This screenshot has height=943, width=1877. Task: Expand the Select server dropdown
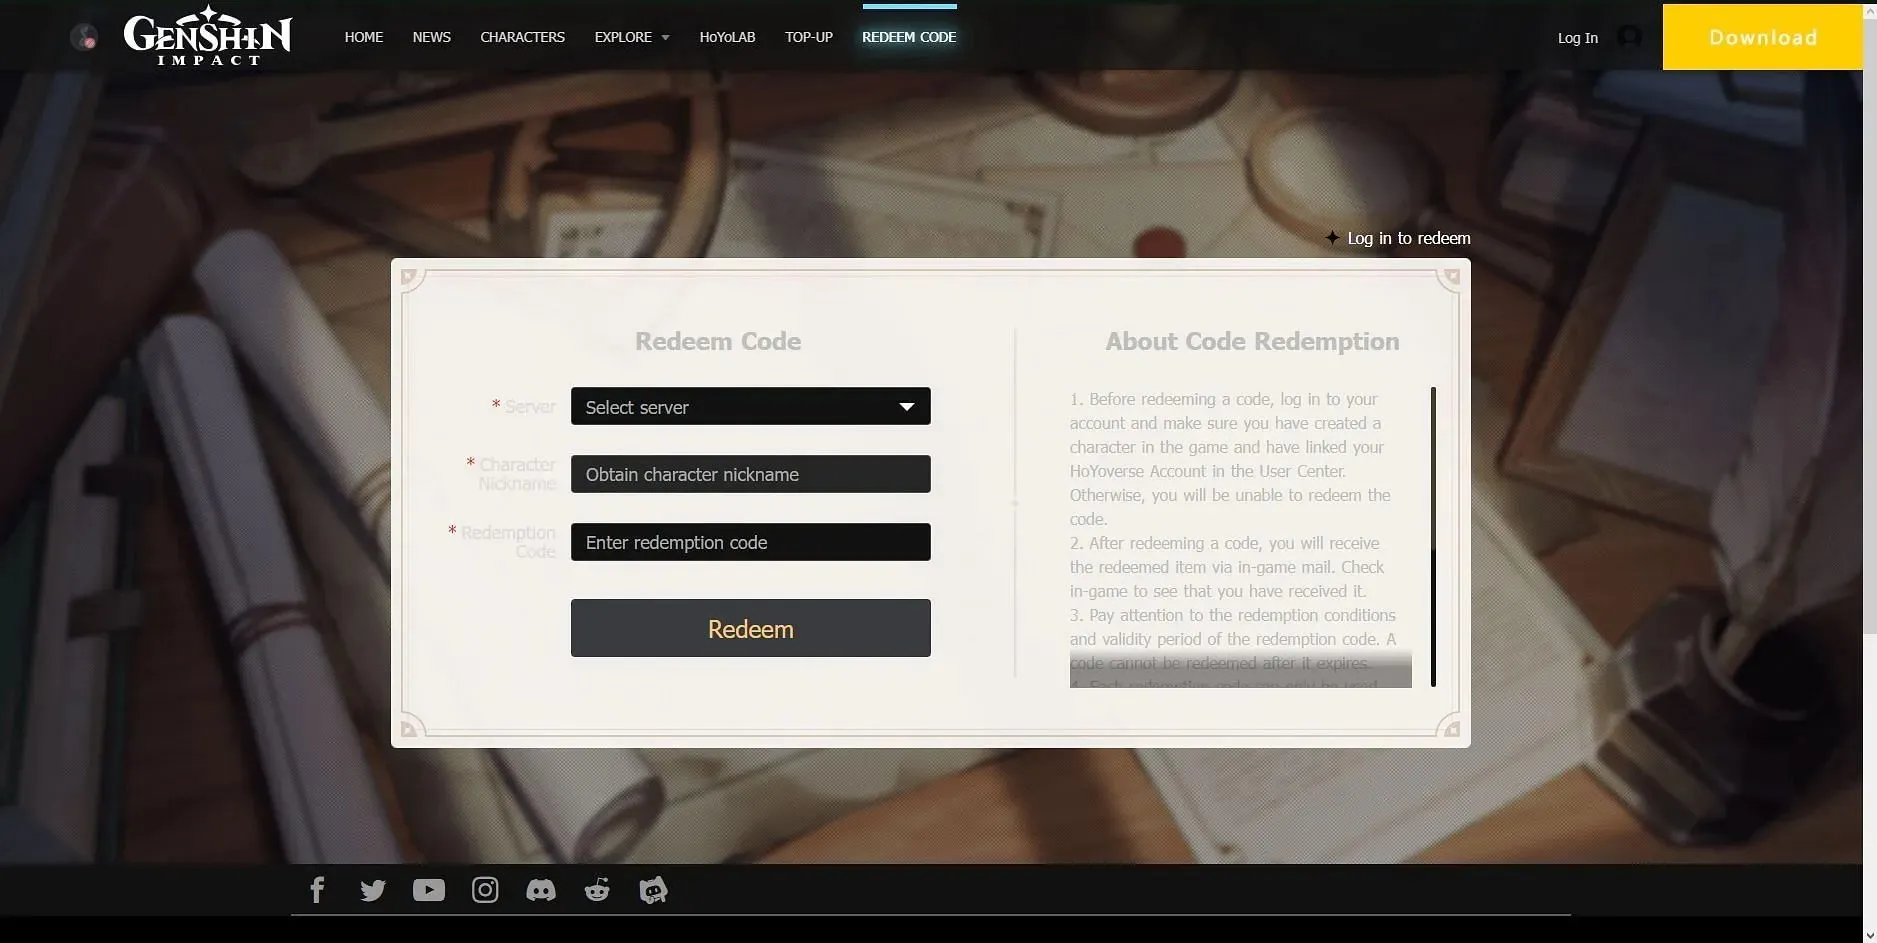751,406
